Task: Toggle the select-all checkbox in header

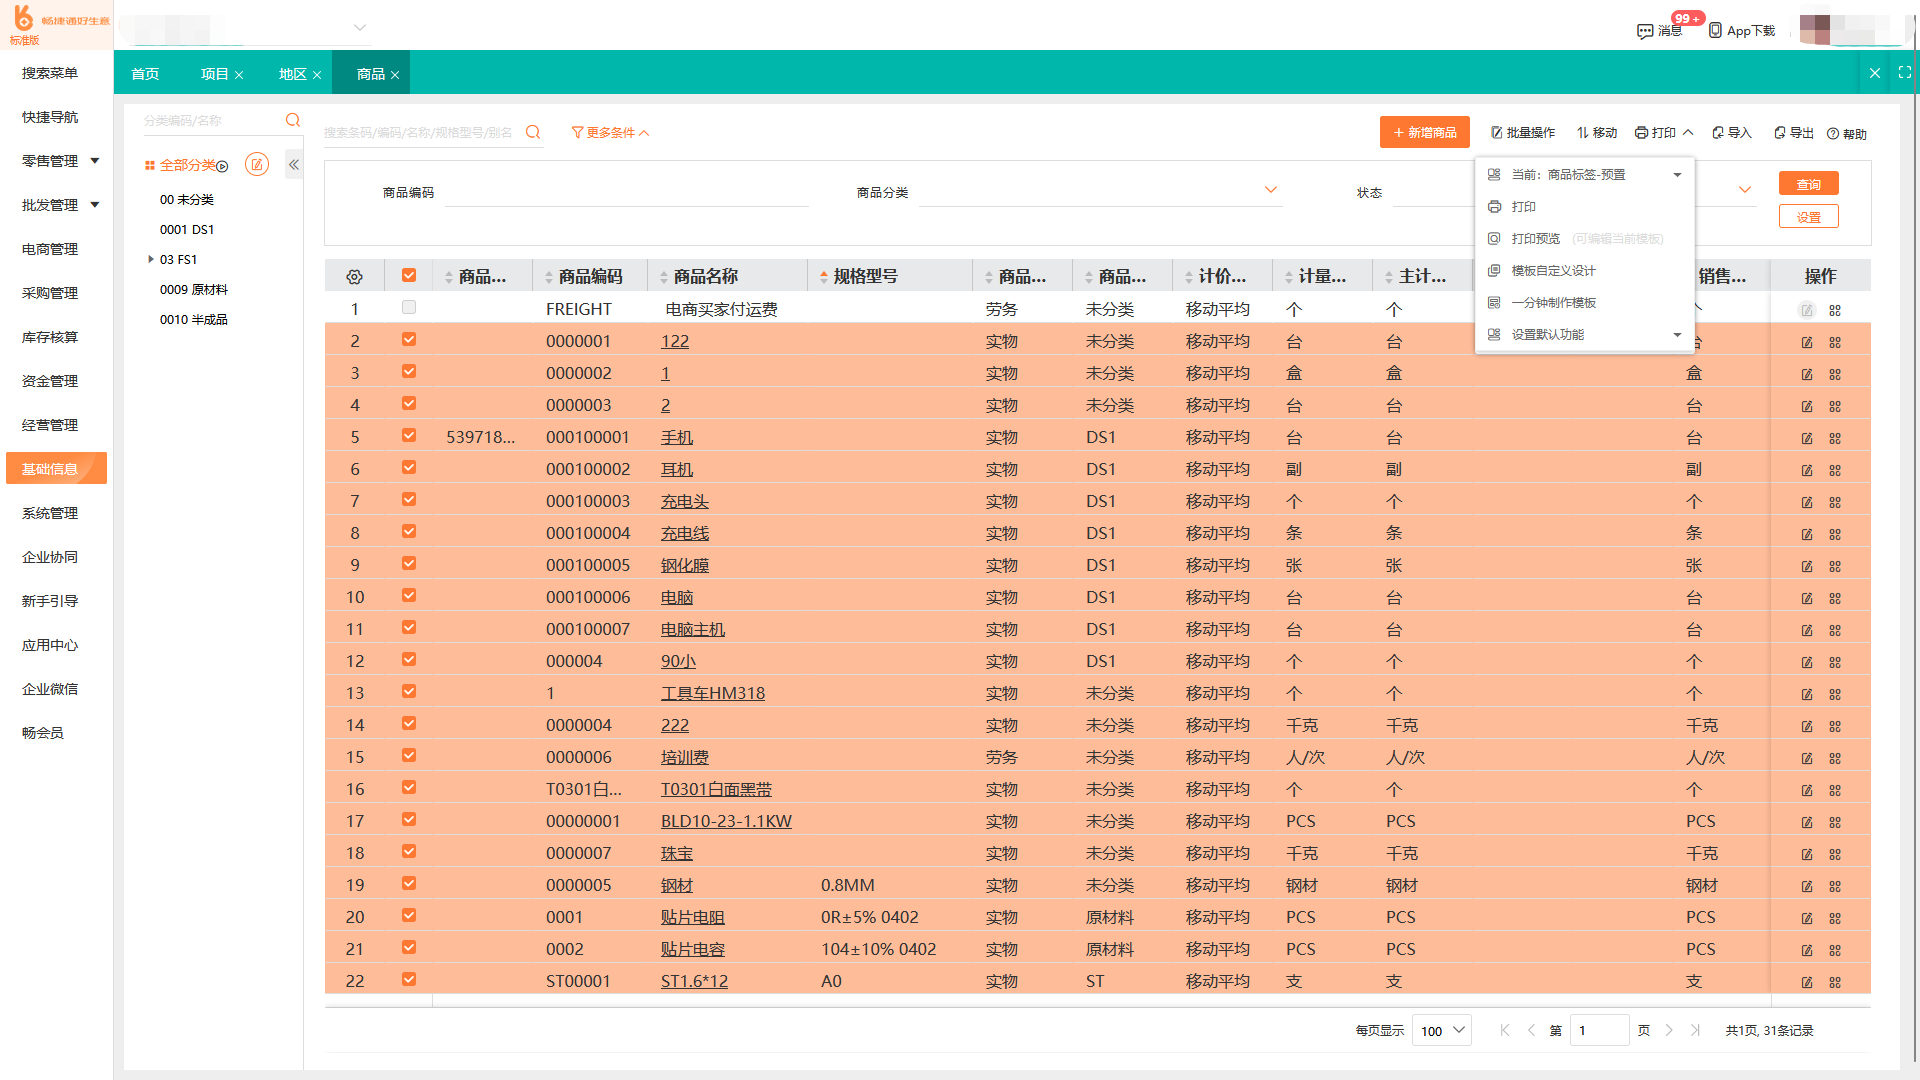Action: [x=410, y=274]
